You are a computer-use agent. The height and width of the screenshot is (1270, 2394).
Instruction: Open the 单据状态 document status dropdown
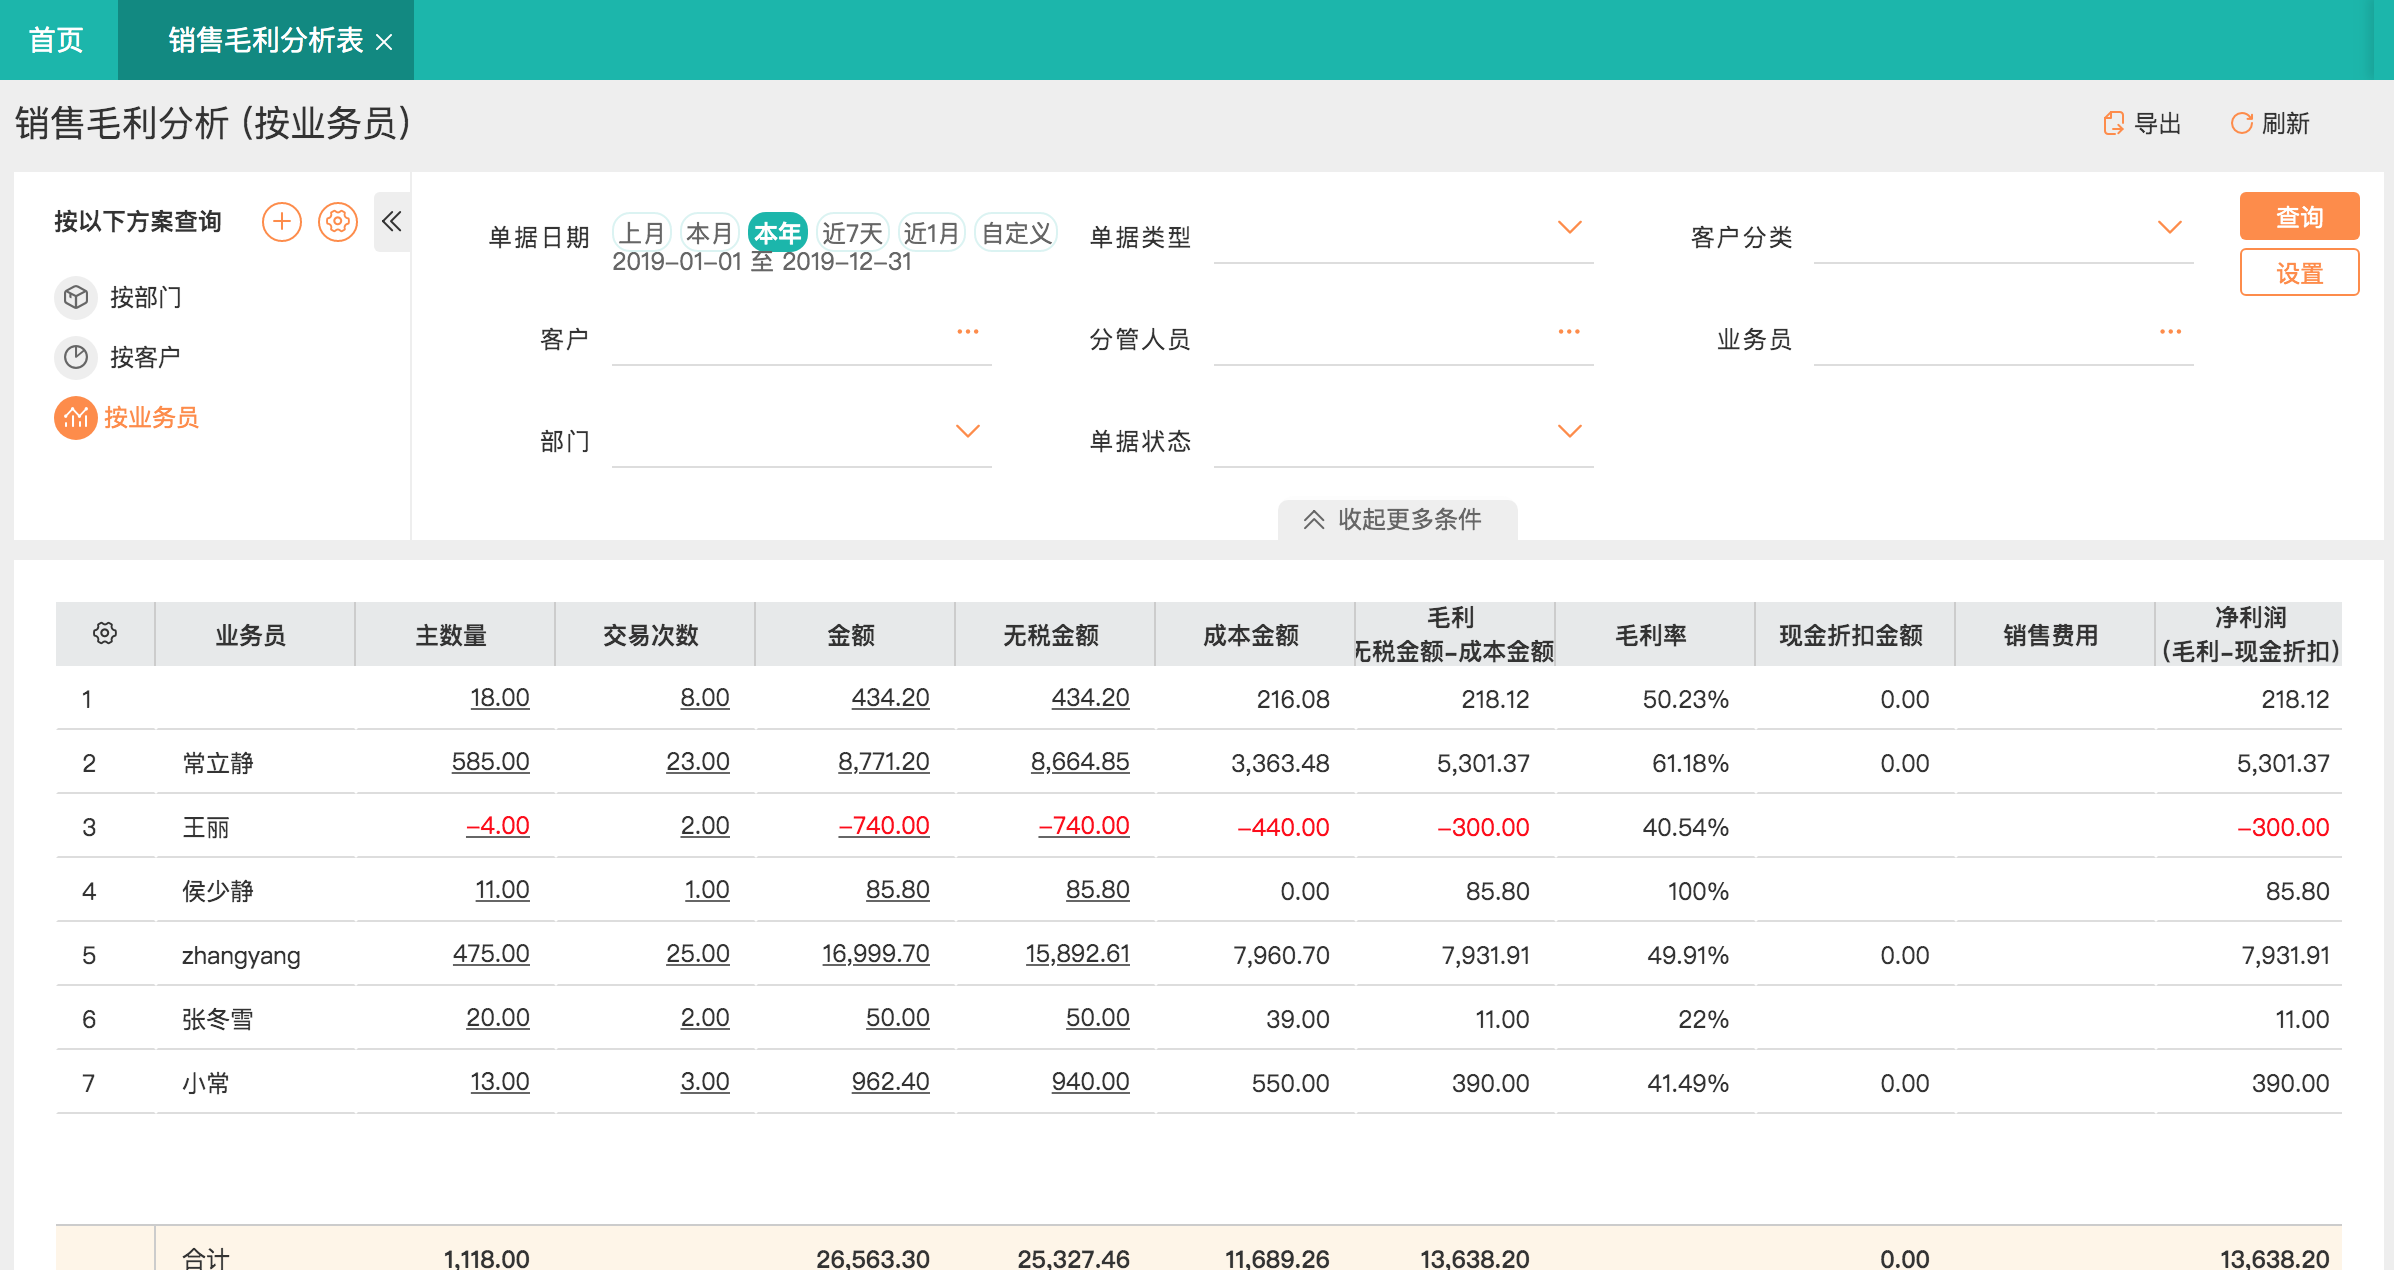point(1568,439)
